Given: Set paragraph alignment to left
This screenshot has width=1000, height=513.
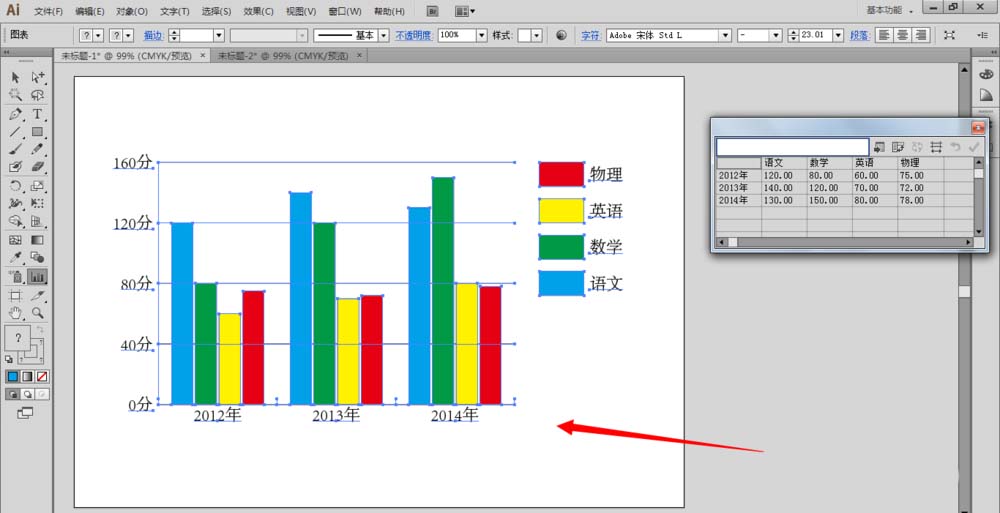Looking at the screenshot, I should point(884,35).
